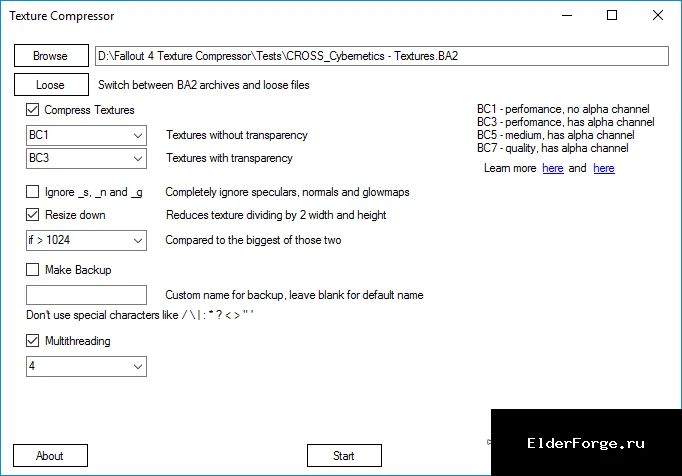Enable Ignore _s, _n and _g checkbox
This screenshot has width=682, height=476.
pos(32,192)
